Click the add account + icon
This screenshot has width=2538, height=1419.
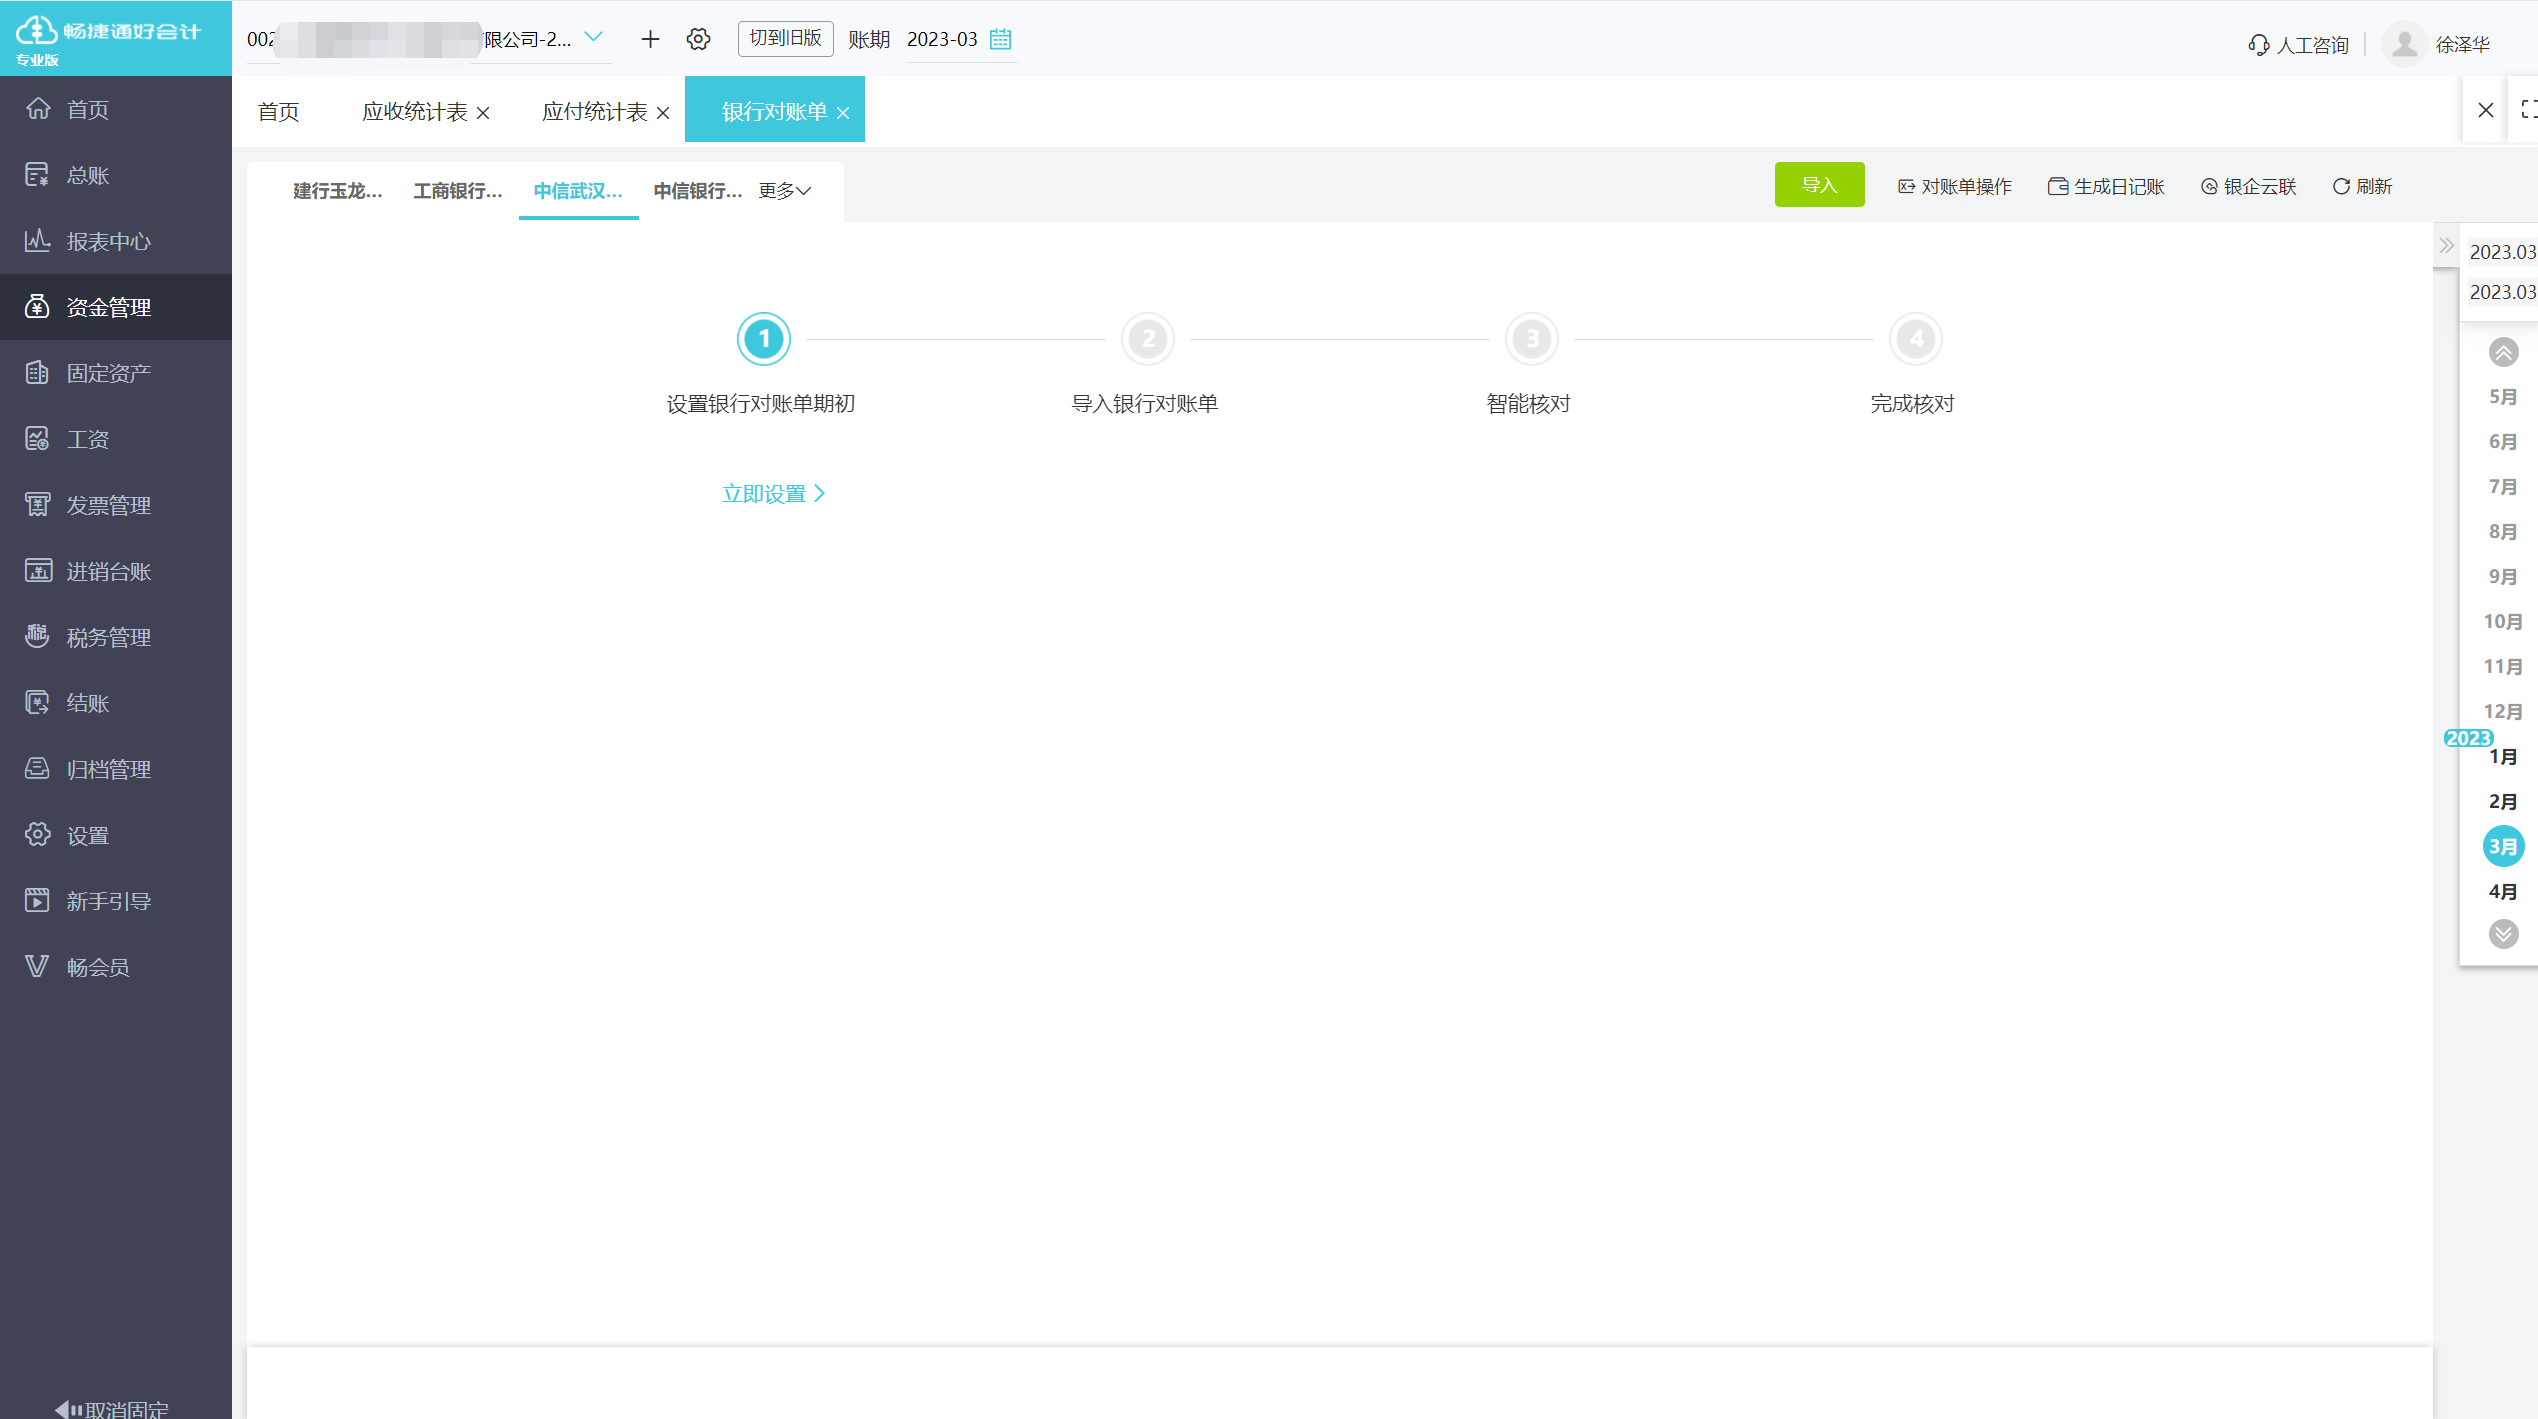pos(650,38)
